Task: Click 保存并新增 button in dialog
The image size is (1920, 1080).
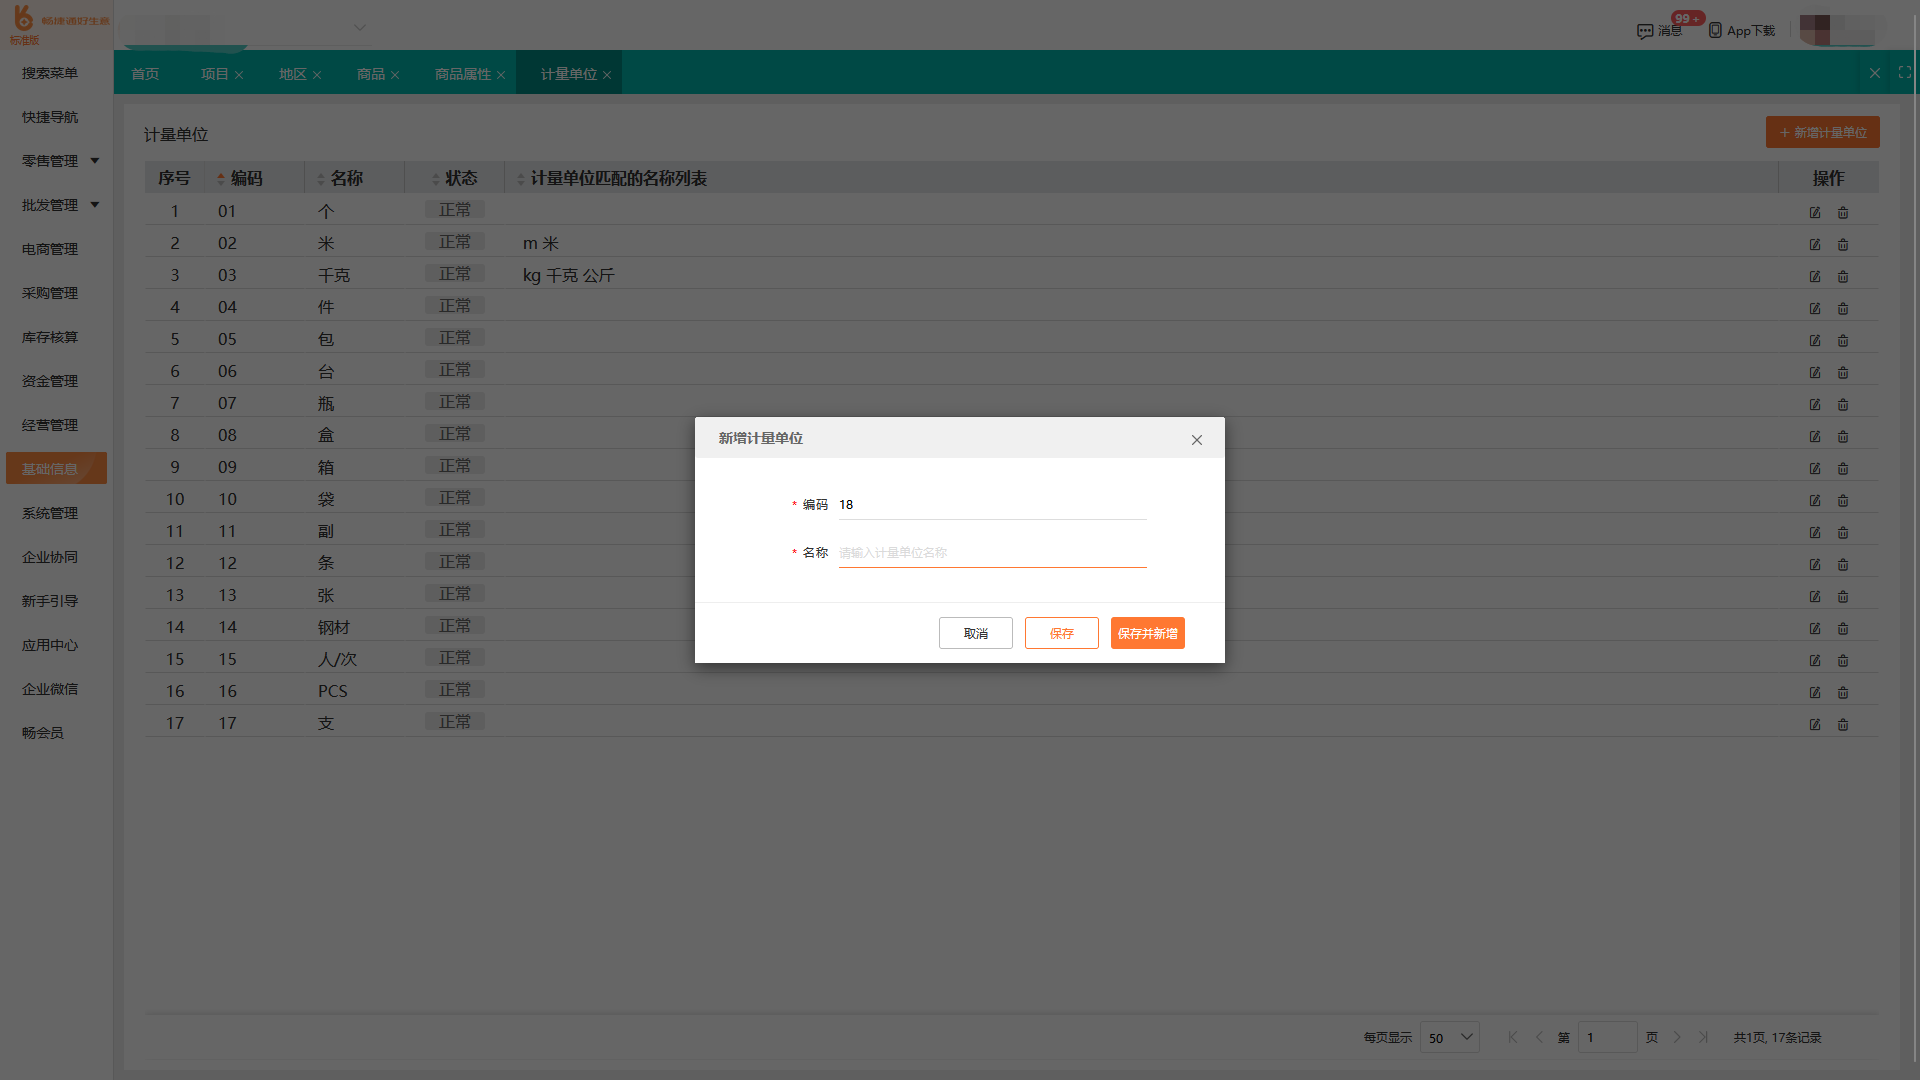Action: (x=1147, y=632)
